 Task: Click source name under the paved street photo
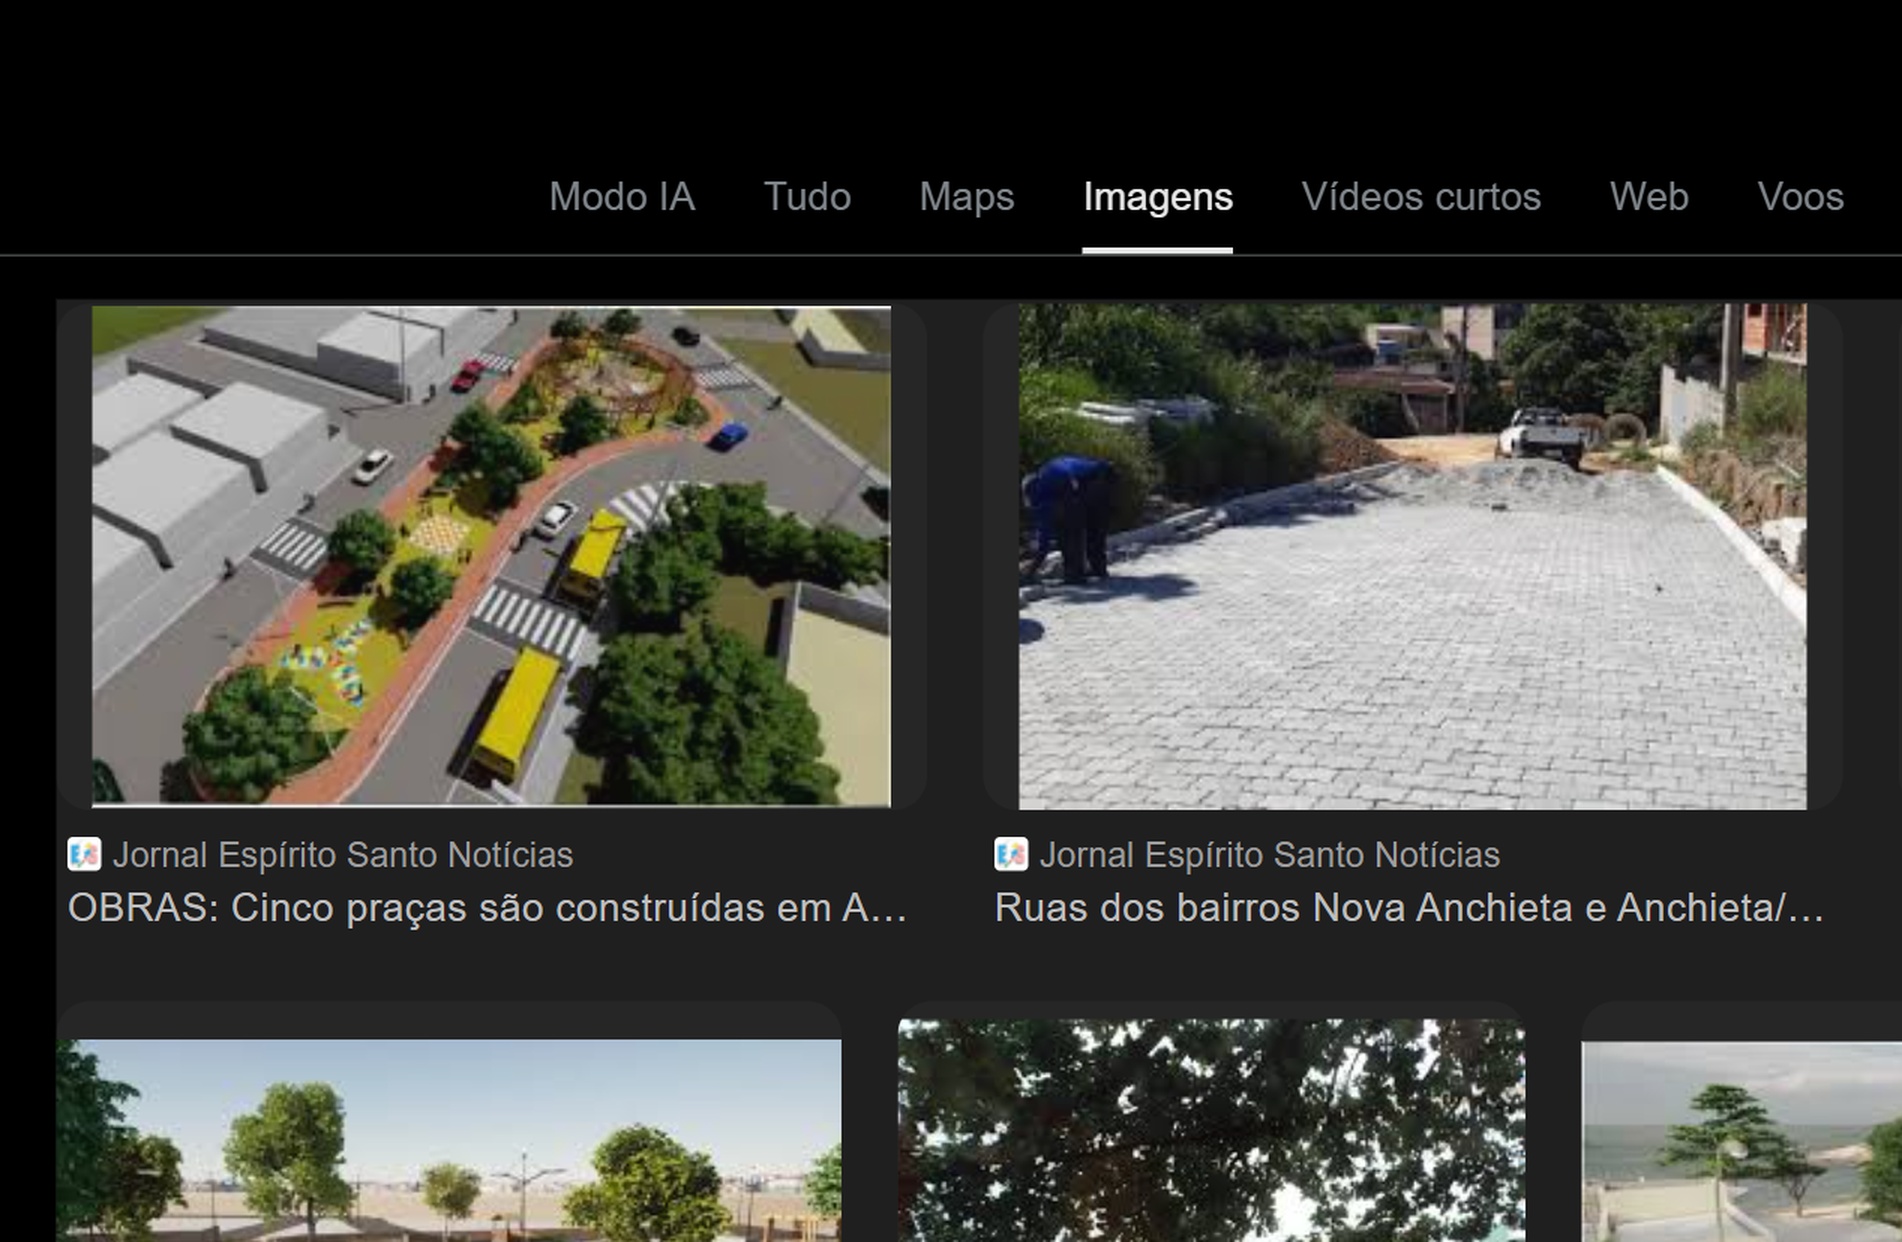(x=1269, y=855)
